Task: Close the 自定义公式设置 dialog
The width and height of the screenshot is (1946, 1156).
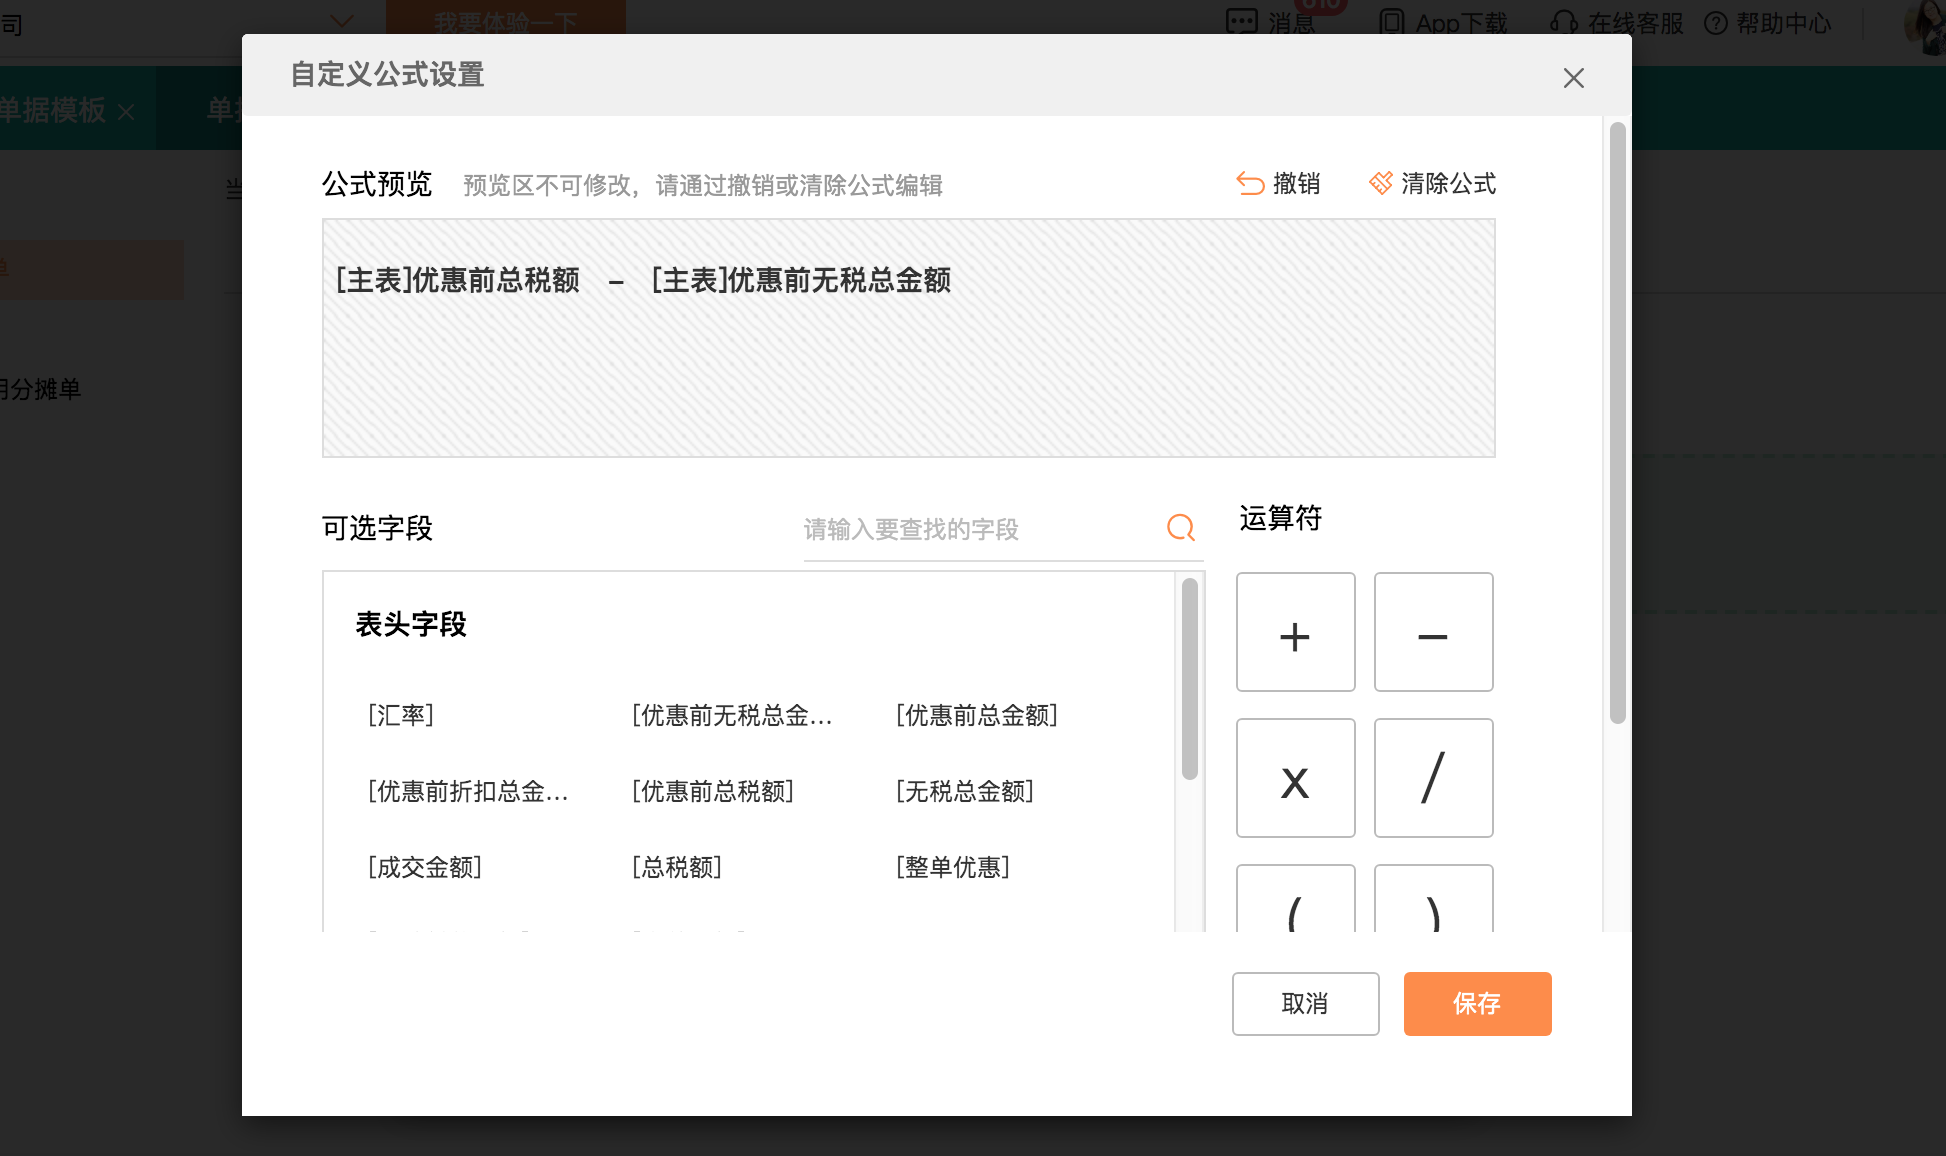Action: (1573, 77)
